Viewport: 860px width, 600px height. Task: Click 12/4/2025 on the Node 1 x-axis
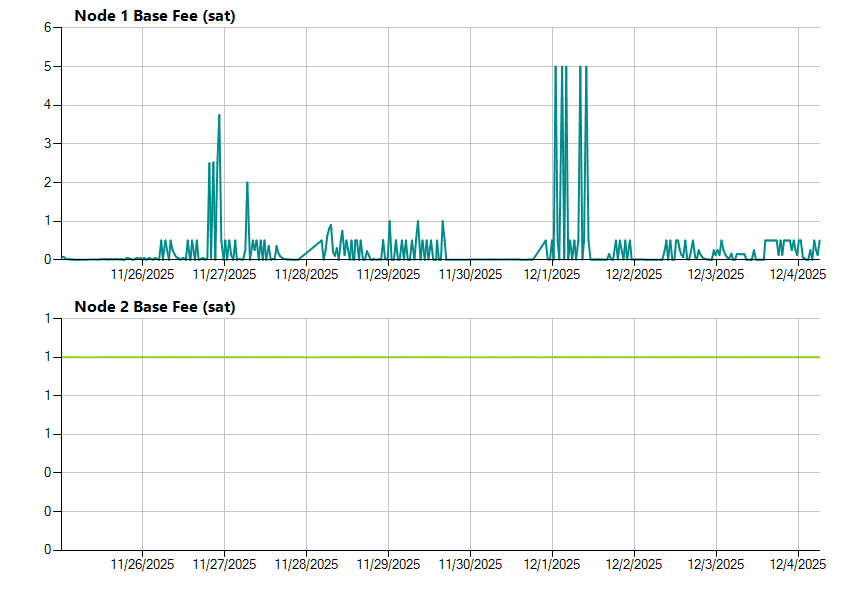[798, 274]
